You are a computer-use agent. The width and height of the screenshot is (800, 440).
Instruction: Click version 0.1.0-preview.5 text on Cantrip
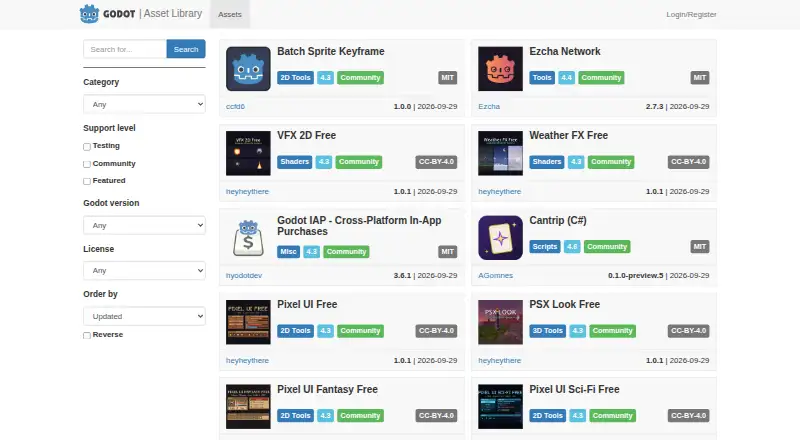(635, 275)
